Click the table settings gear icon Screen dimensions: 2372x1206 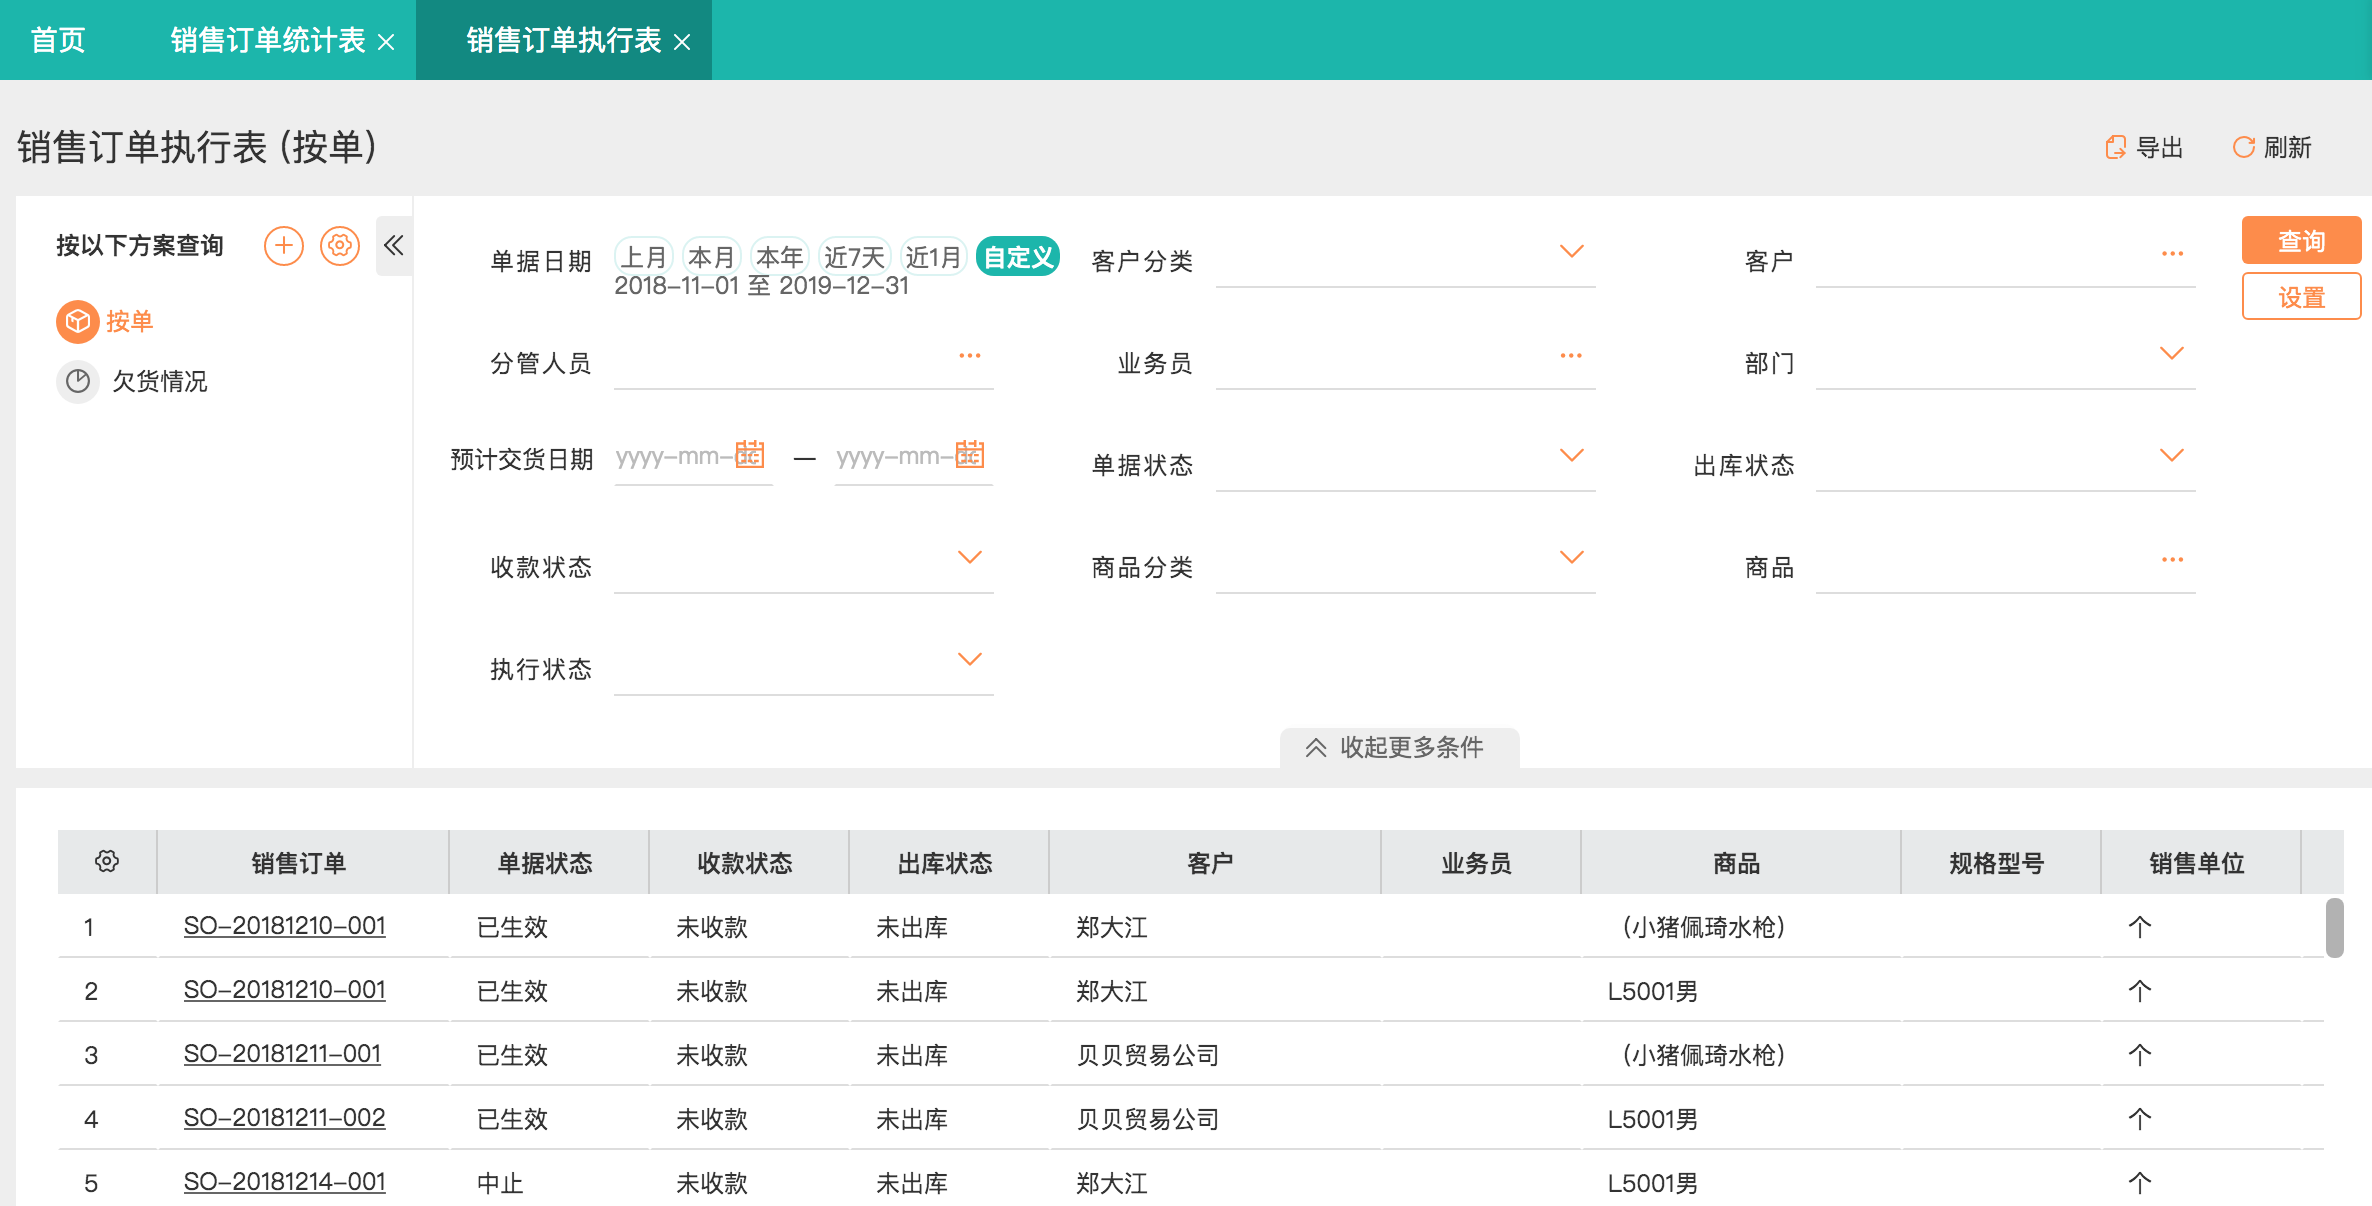pyautogui.click(x=106, y=860)
